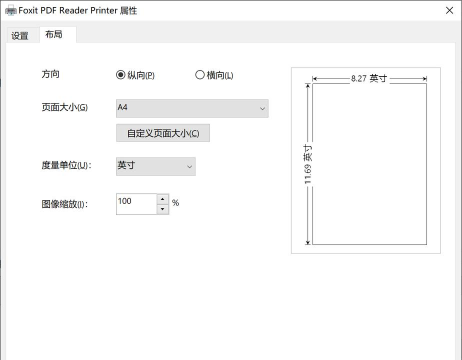
Task: Click the 度量单位(U) label
Action: (x=66, y=165)
